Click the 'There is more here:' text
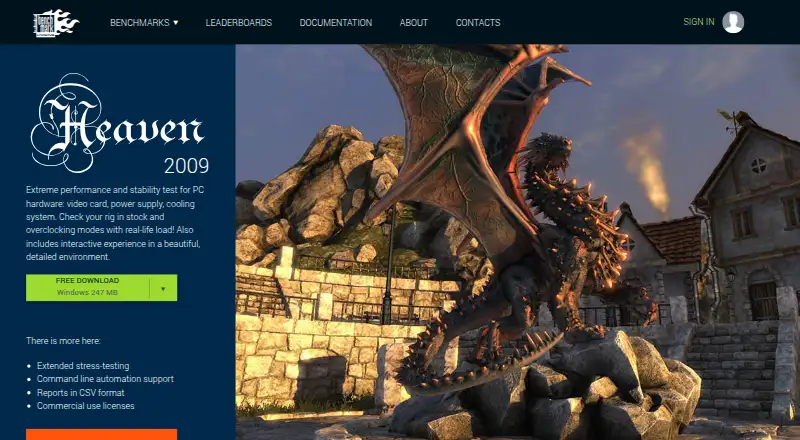The width and height of the screenshot is (800, 440). pyautogui.click(x=63, y=340)
